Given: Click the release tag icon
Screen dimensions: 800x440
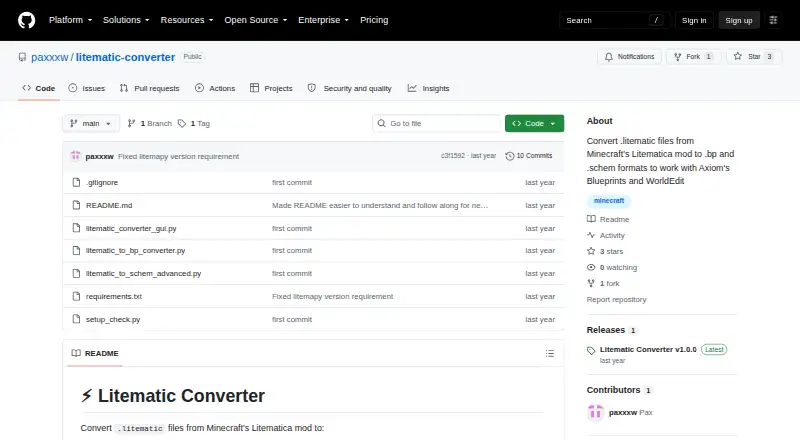Looking at the screenshot, I should tap(591, 350).
